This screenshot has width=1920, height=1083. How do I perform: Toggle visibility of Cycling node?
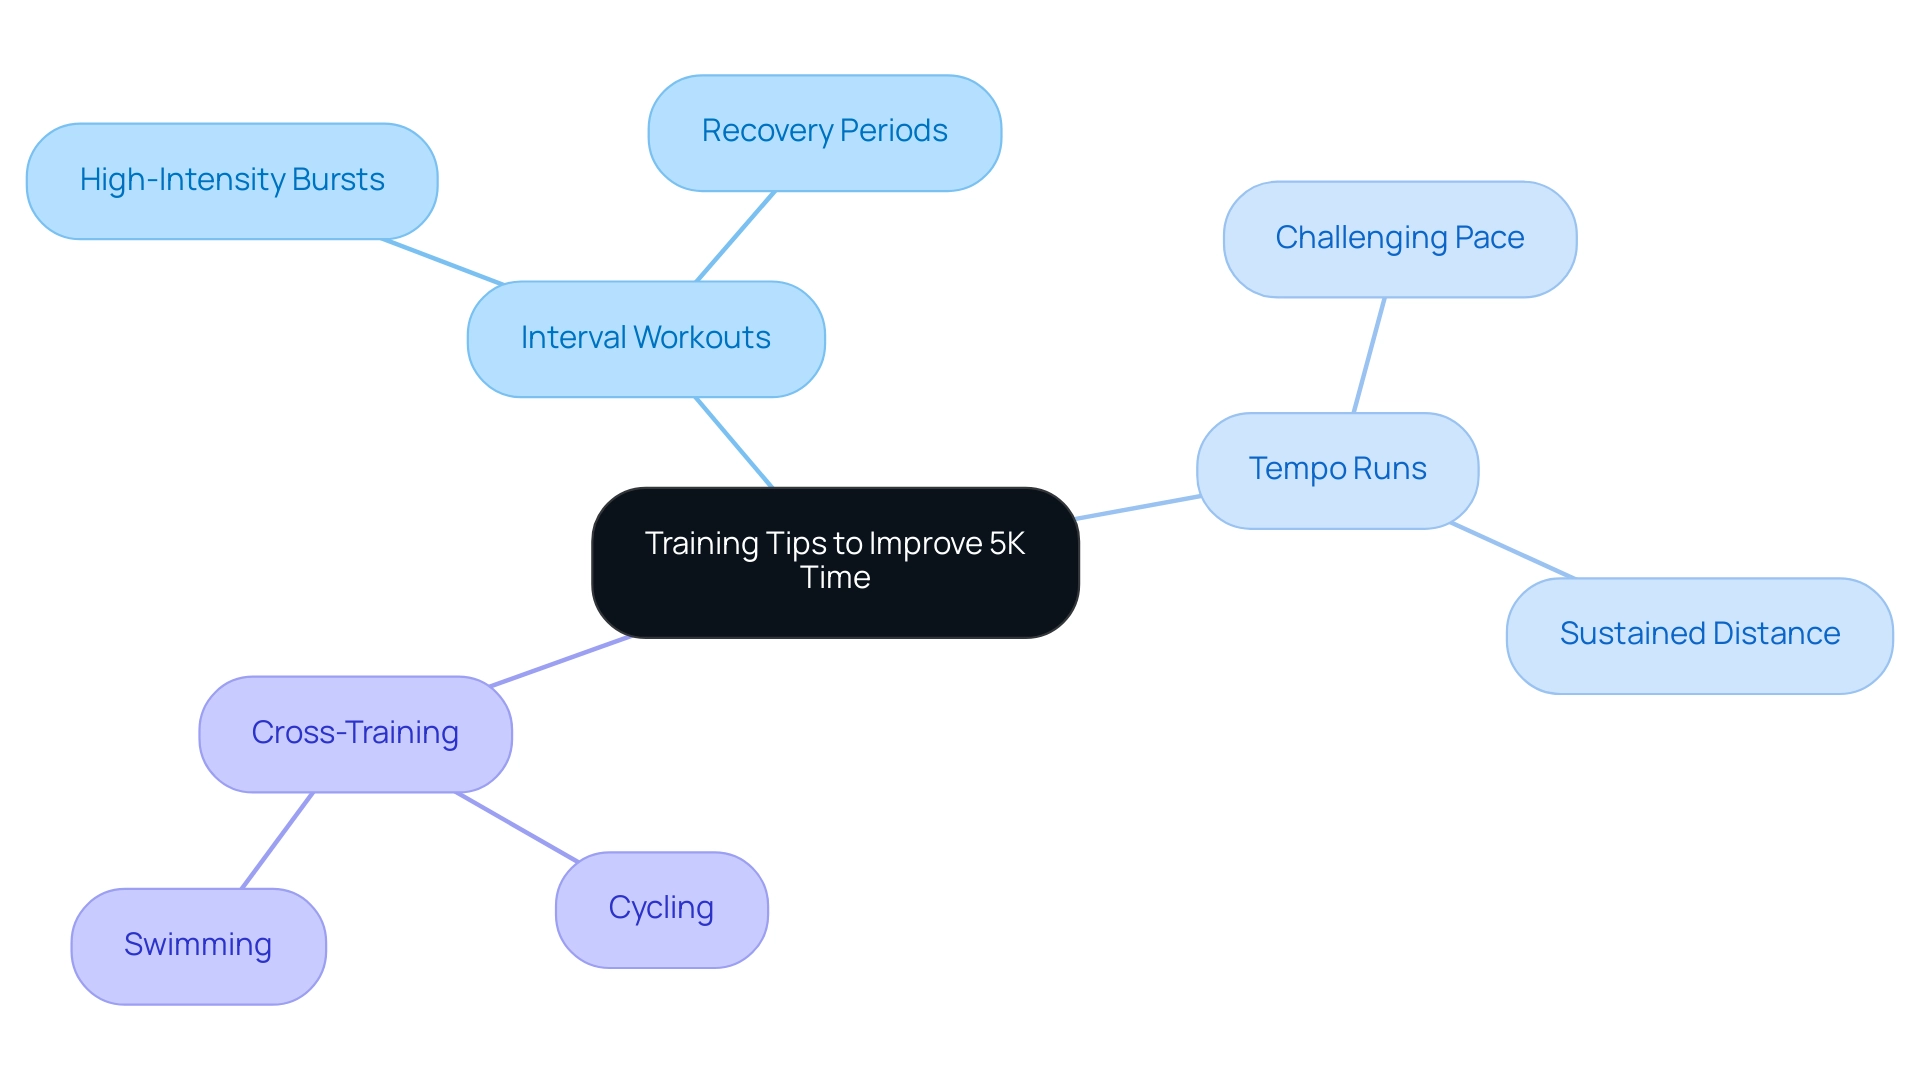659,908
